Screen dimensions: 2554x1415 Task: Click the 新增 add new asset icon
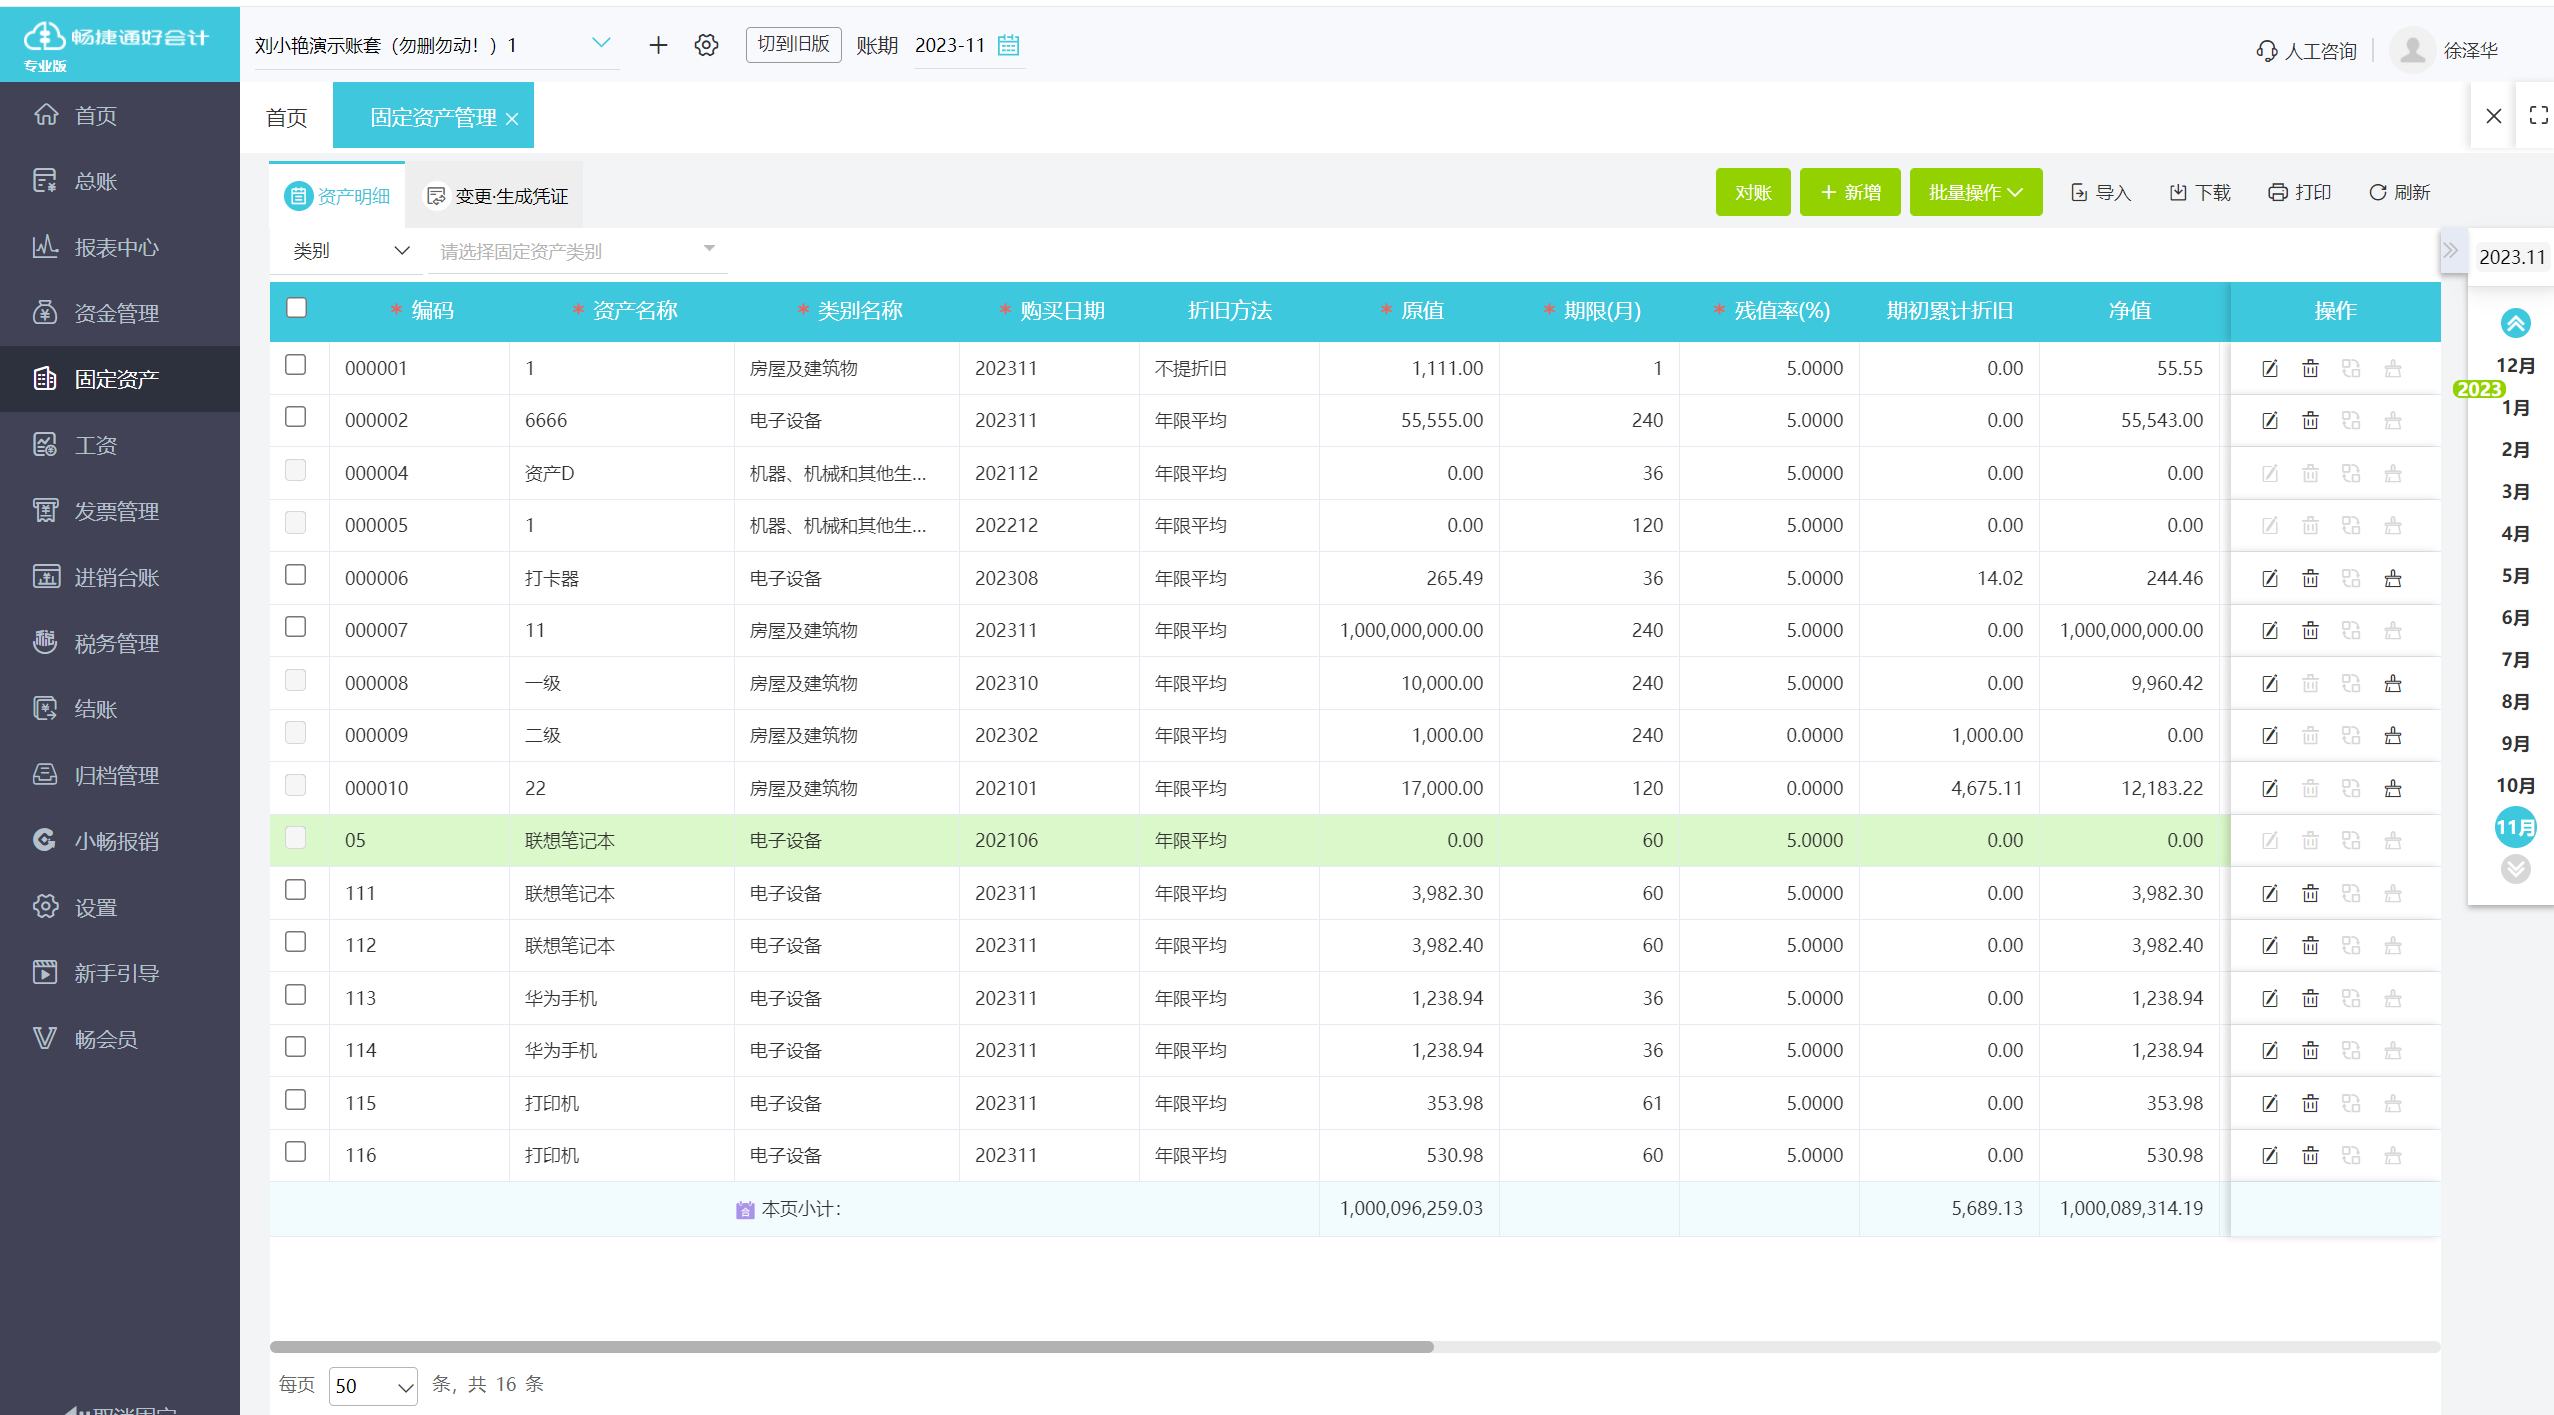pos(1850,193)
